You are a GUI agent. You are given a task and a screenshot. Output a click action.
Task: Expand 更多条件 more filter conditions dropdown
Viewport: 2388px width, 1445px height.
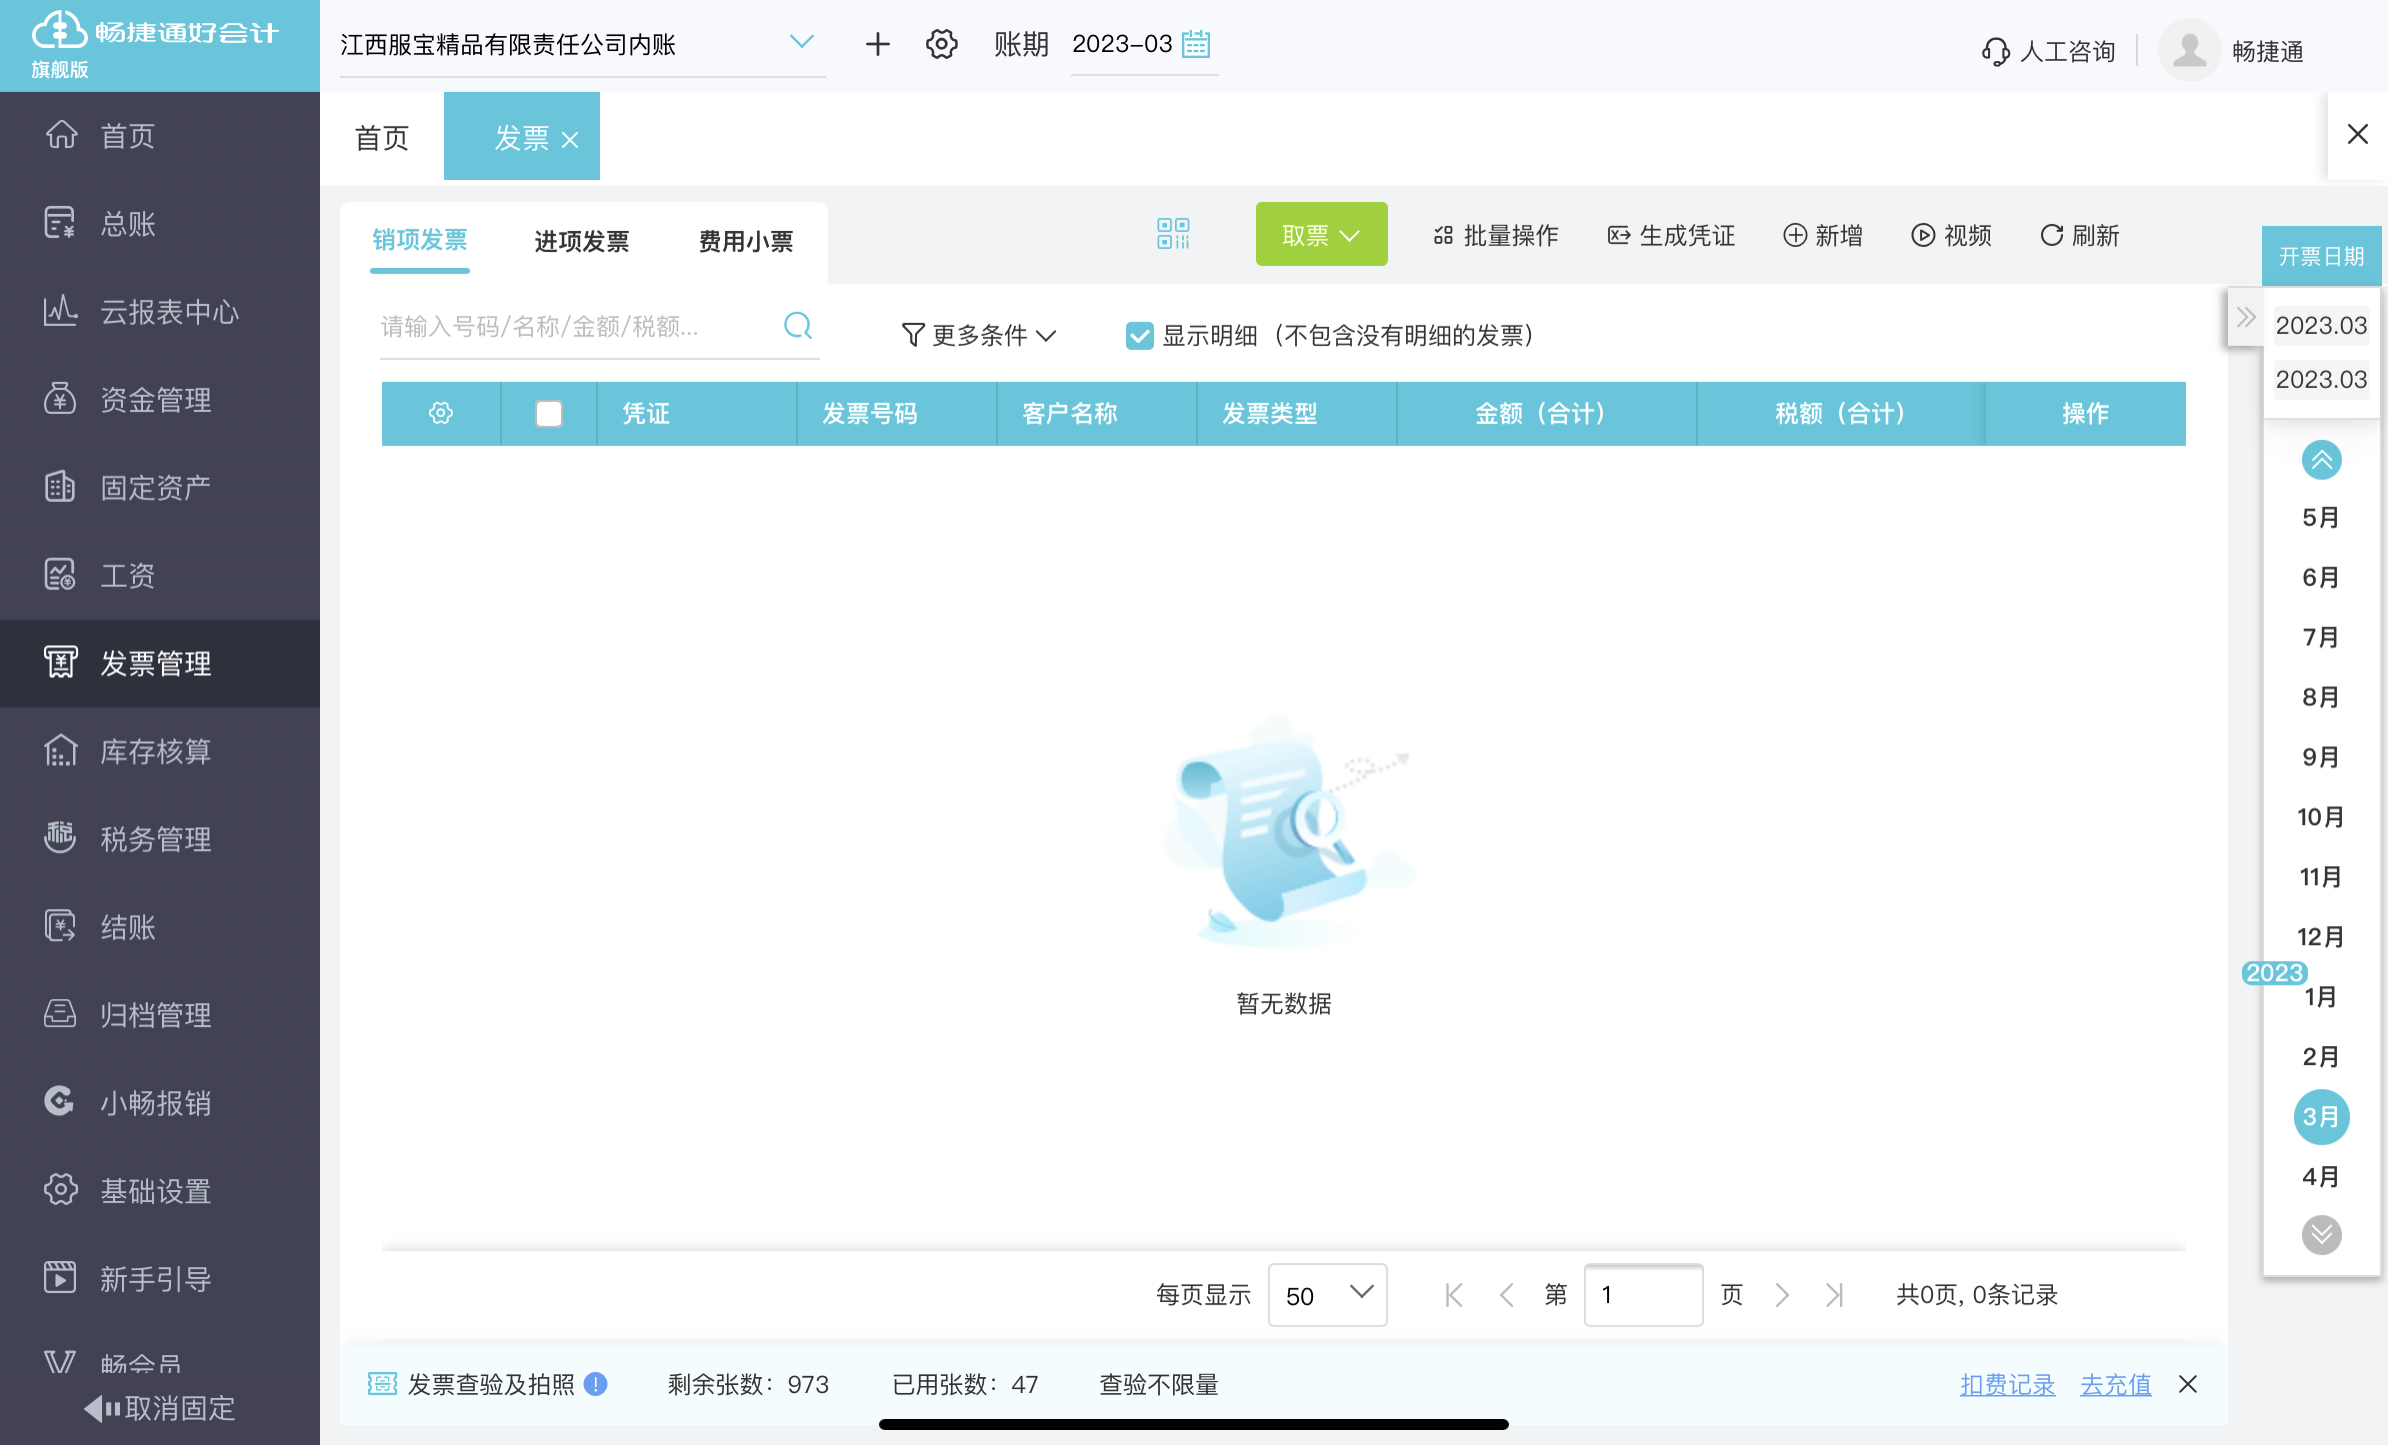coord(979,334)
